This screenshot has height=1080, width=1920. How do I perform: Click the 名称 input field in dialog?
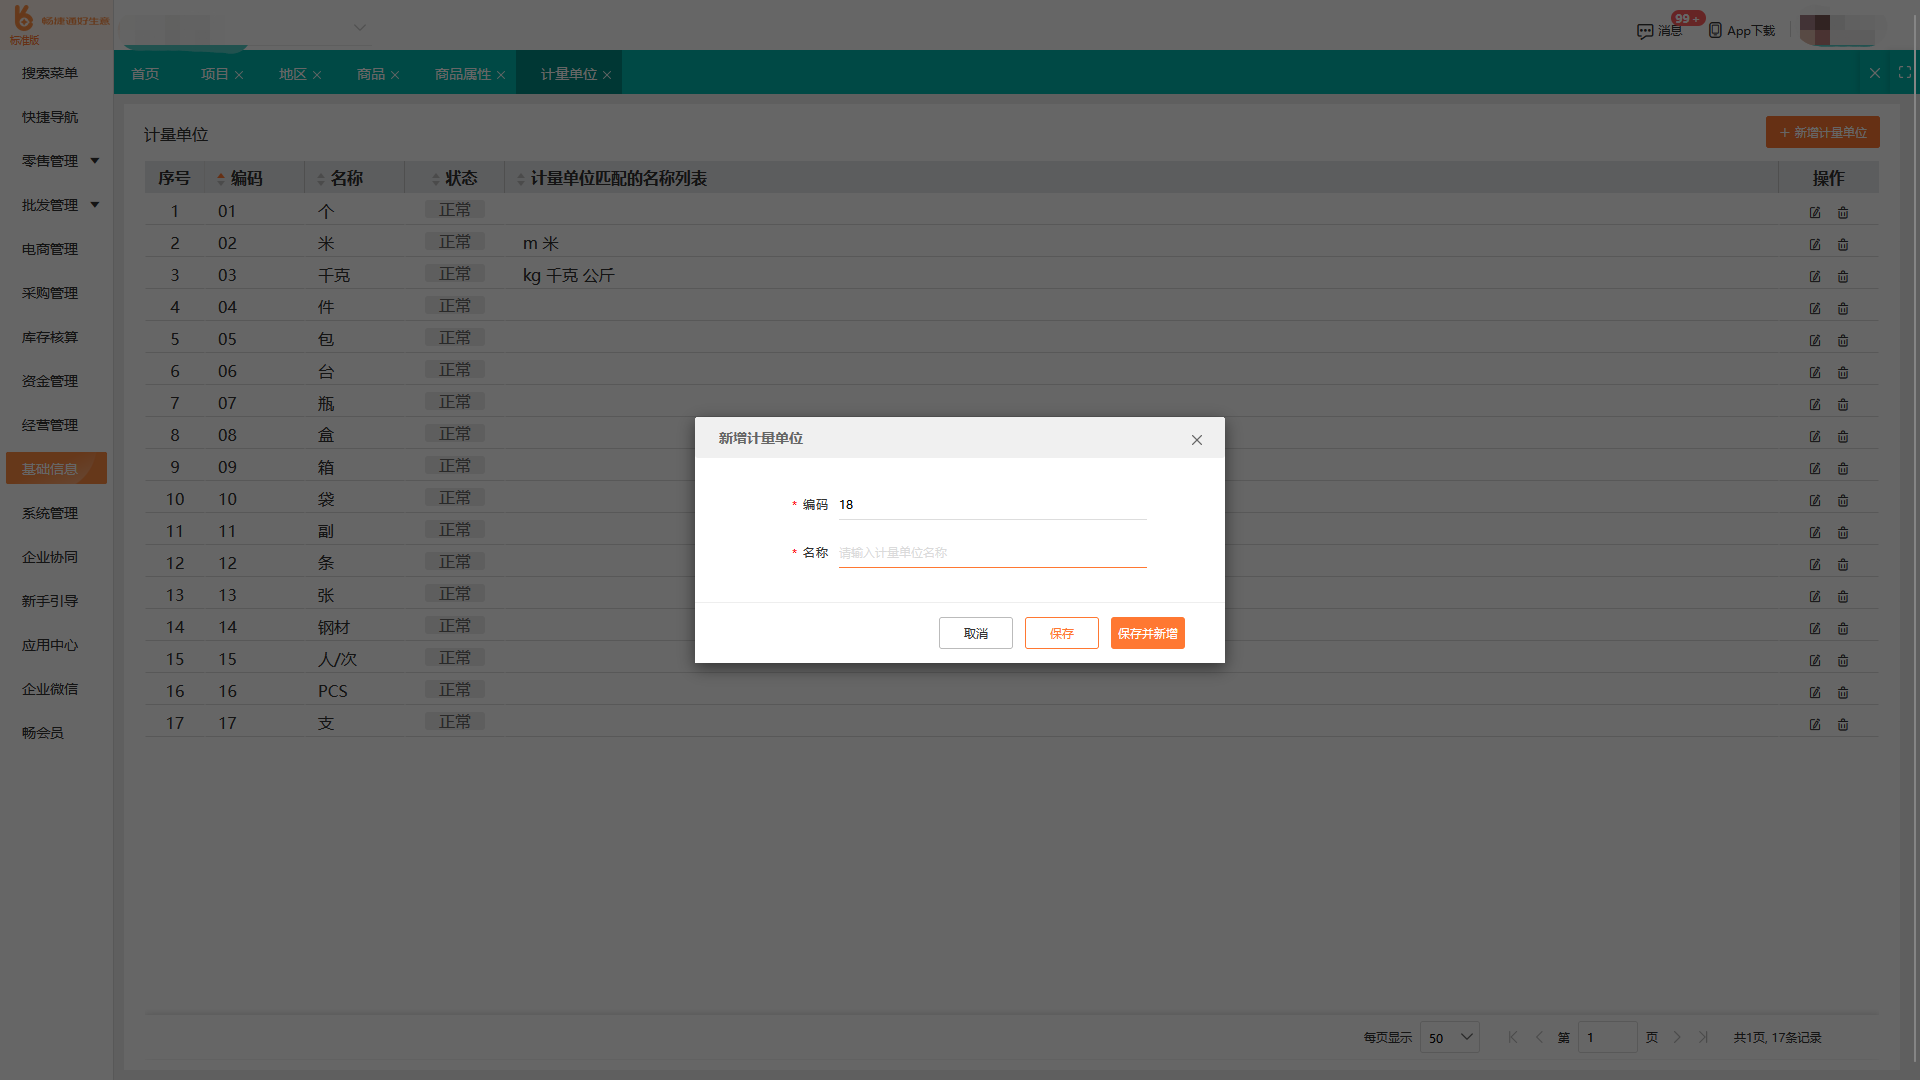pos(993,553)
